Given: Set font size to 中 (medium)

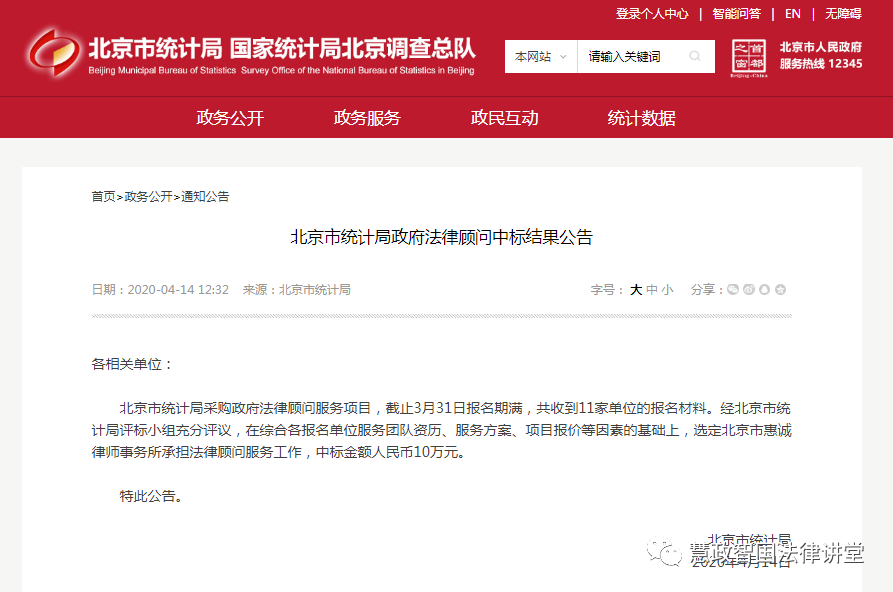Looking at the screenshot, I should [x=652, y=290].
